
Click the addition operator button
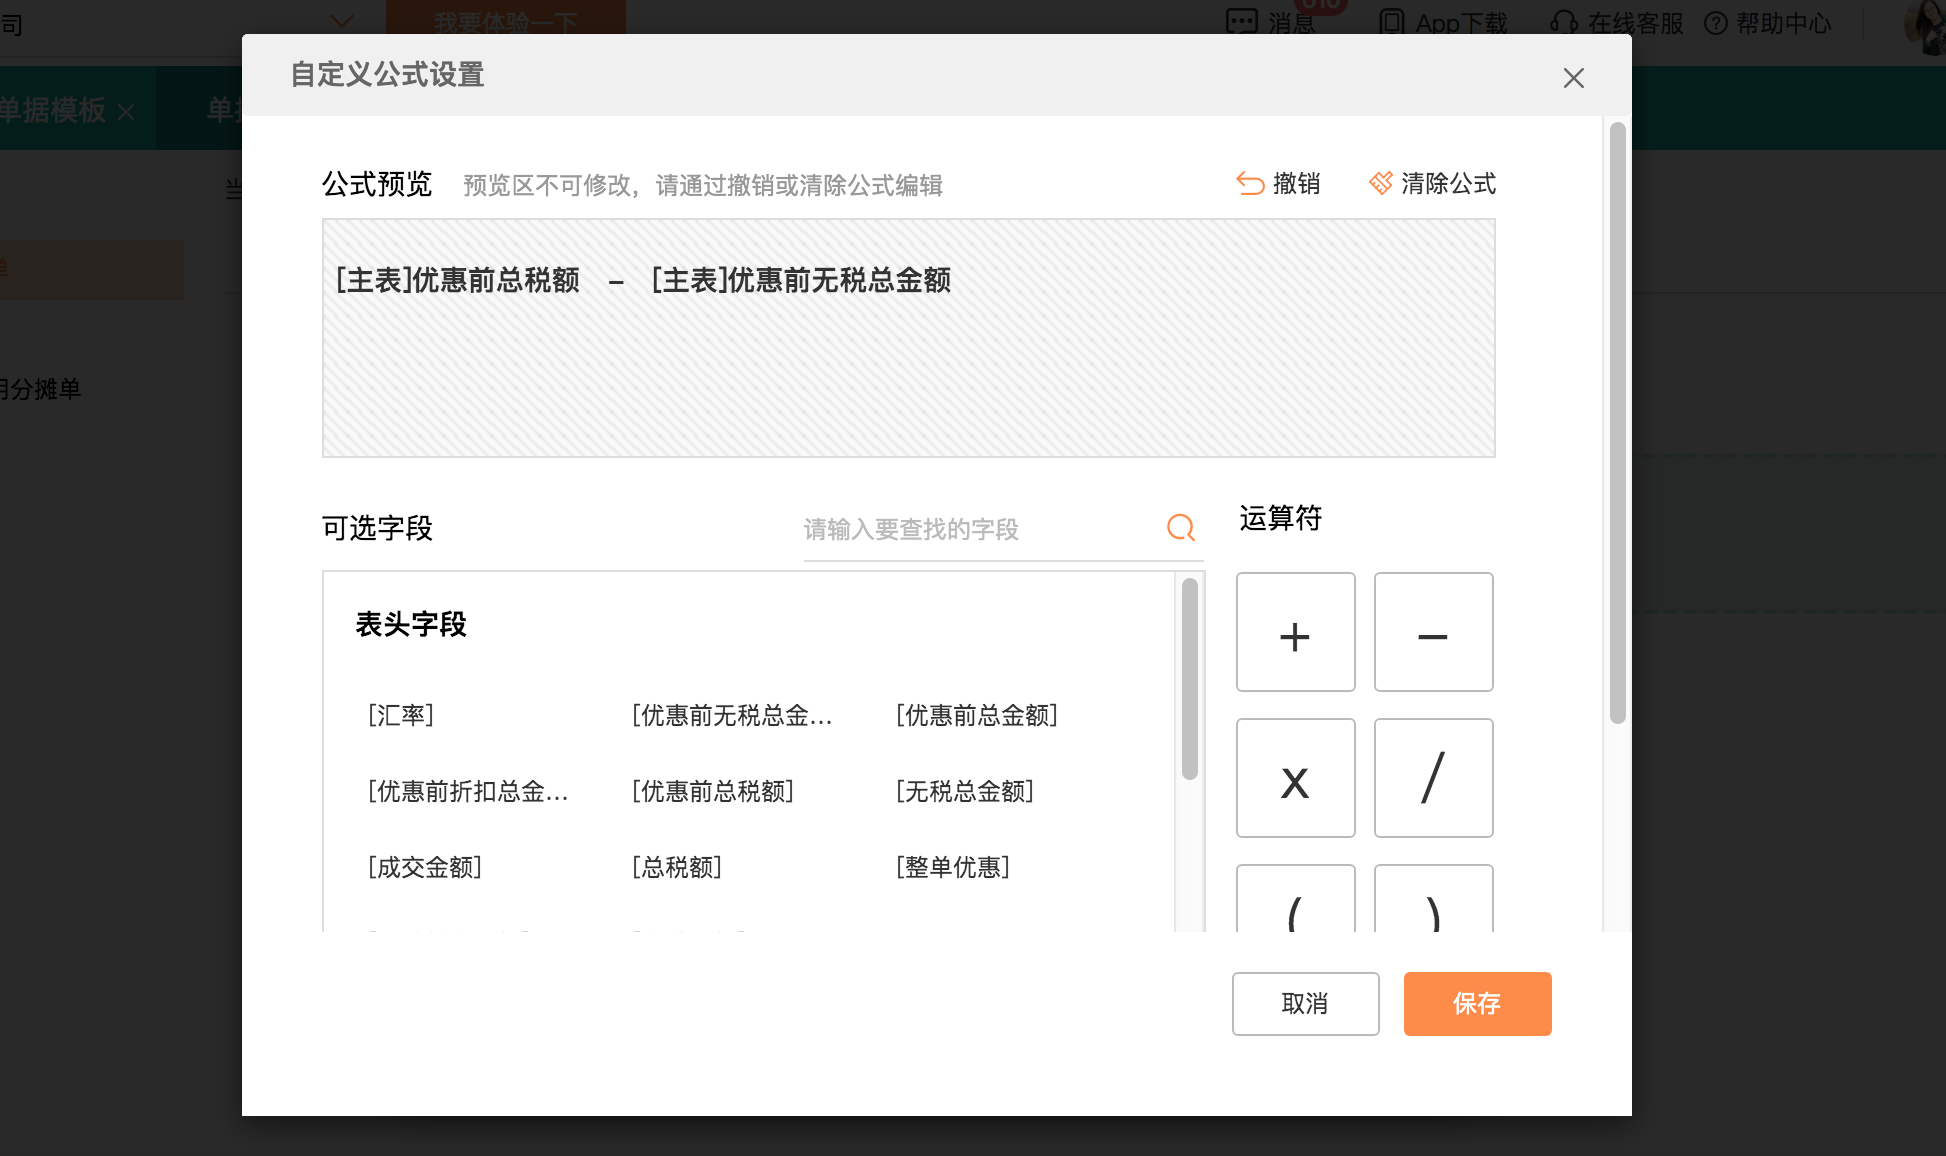coord(1294,632)
